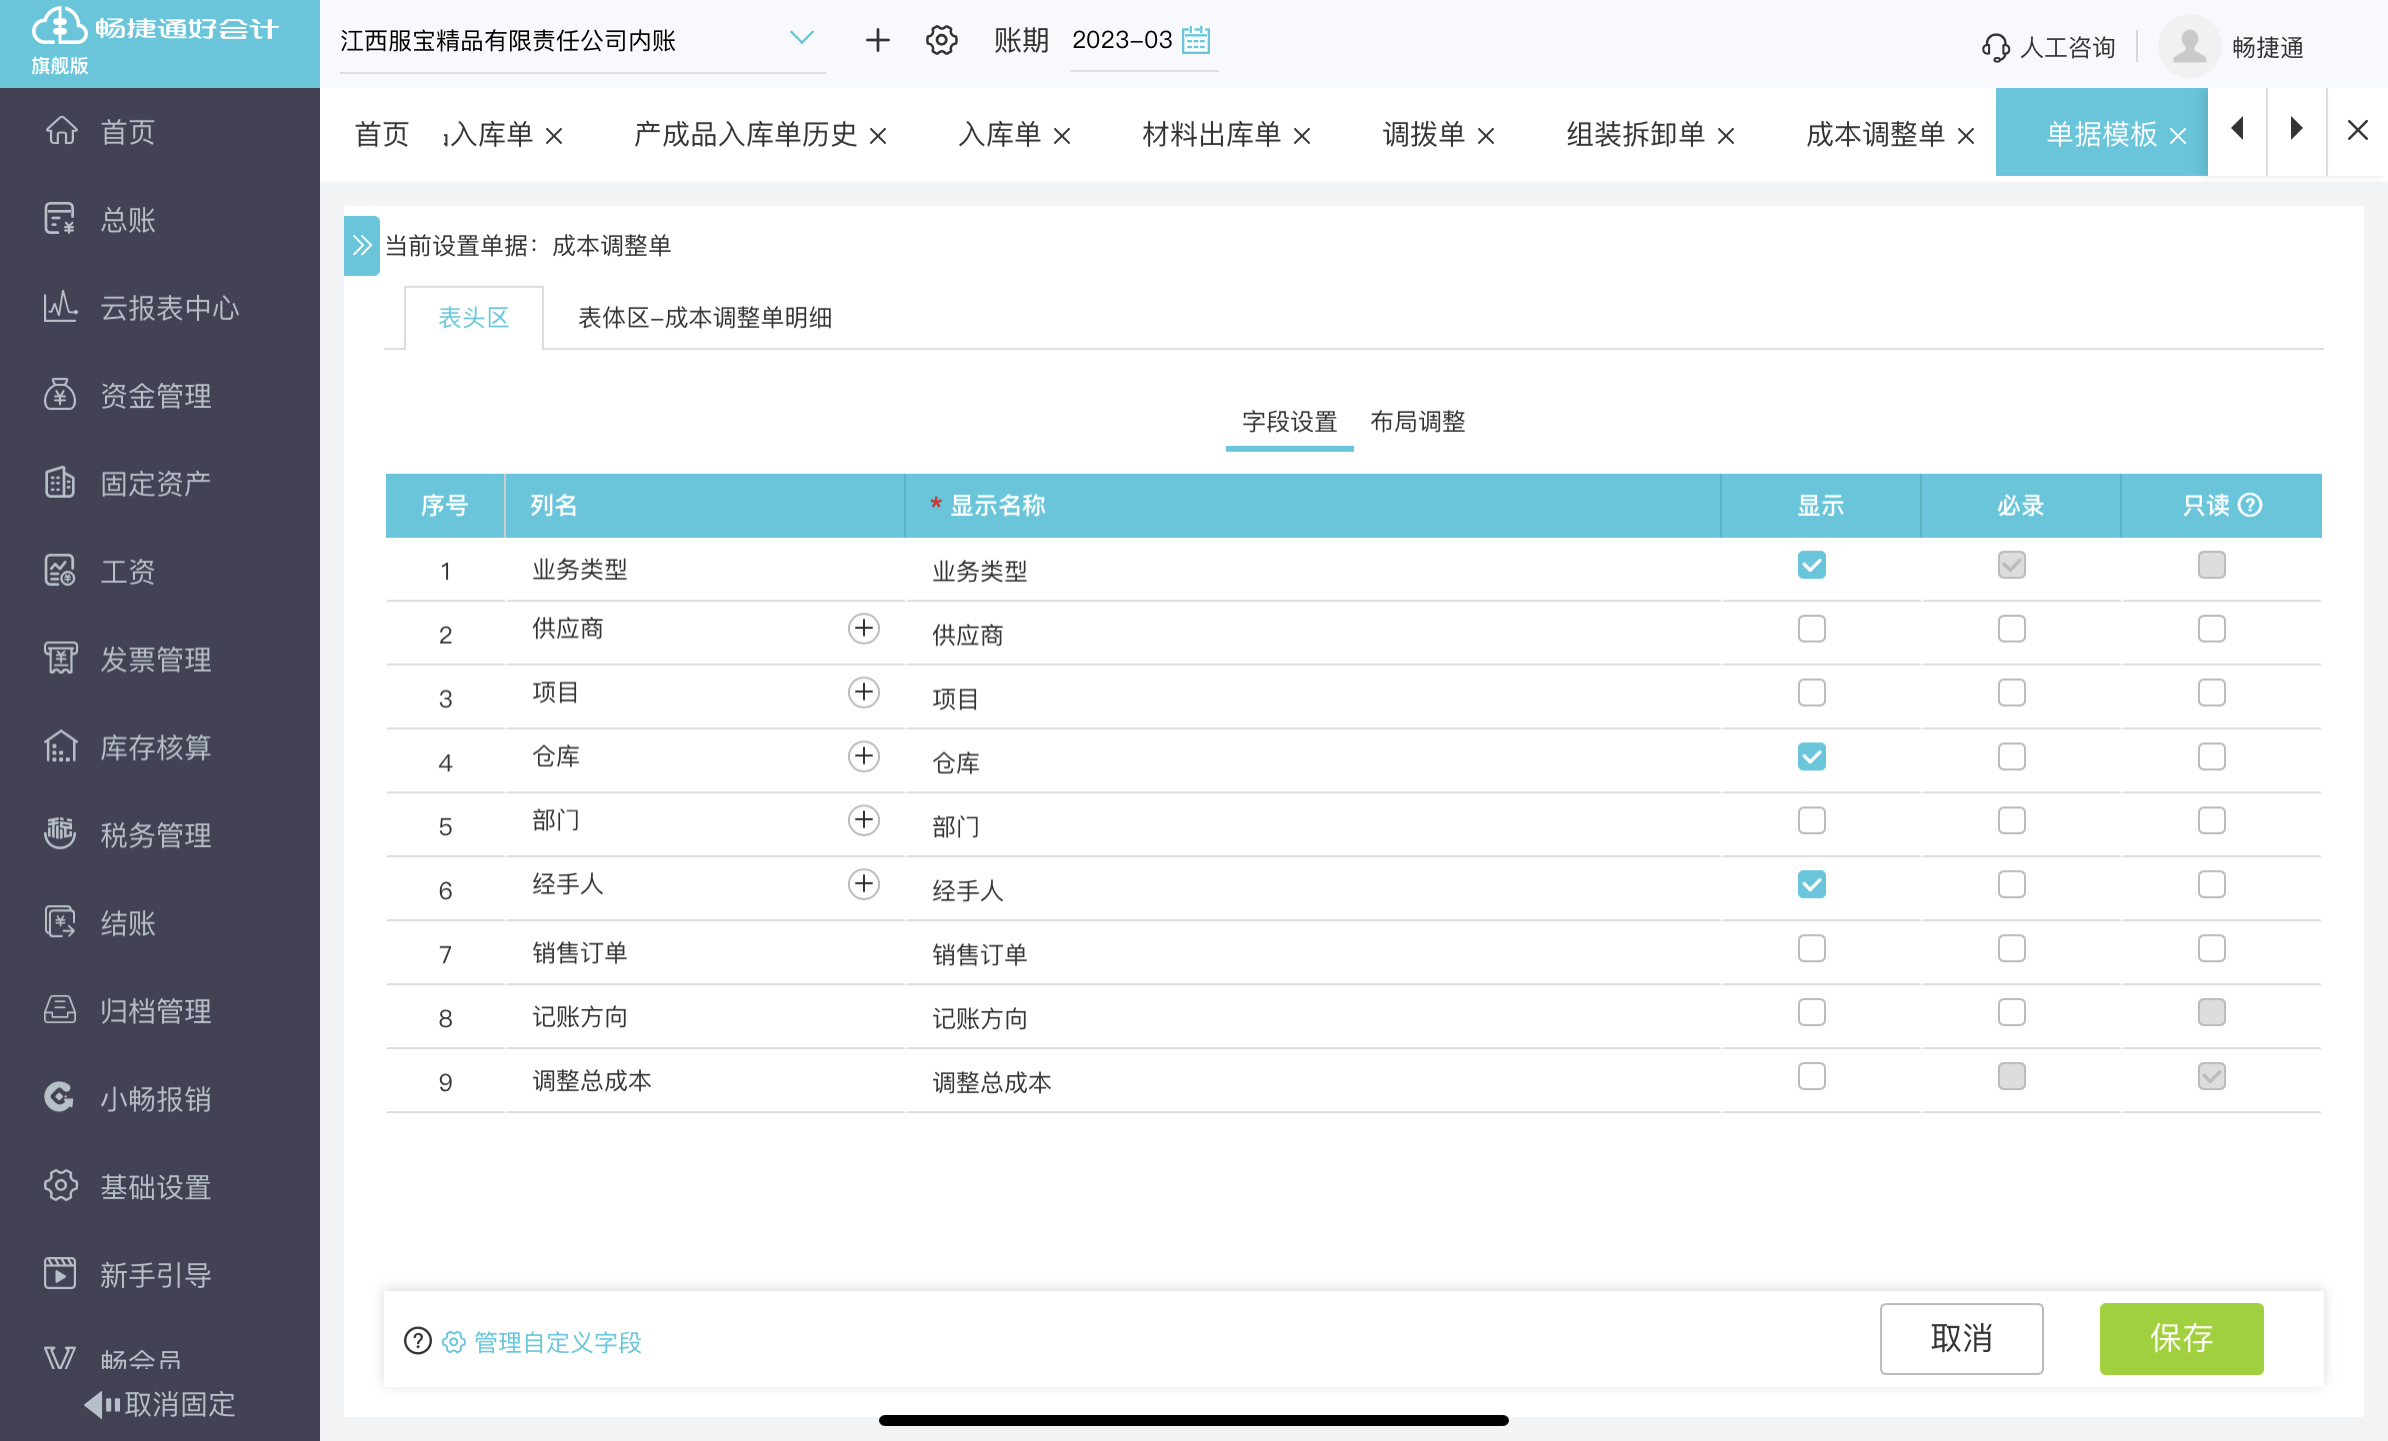Select 表体区–成本调整单明细 tab
The image size is (2388, 1441).
tap(704, 315)
